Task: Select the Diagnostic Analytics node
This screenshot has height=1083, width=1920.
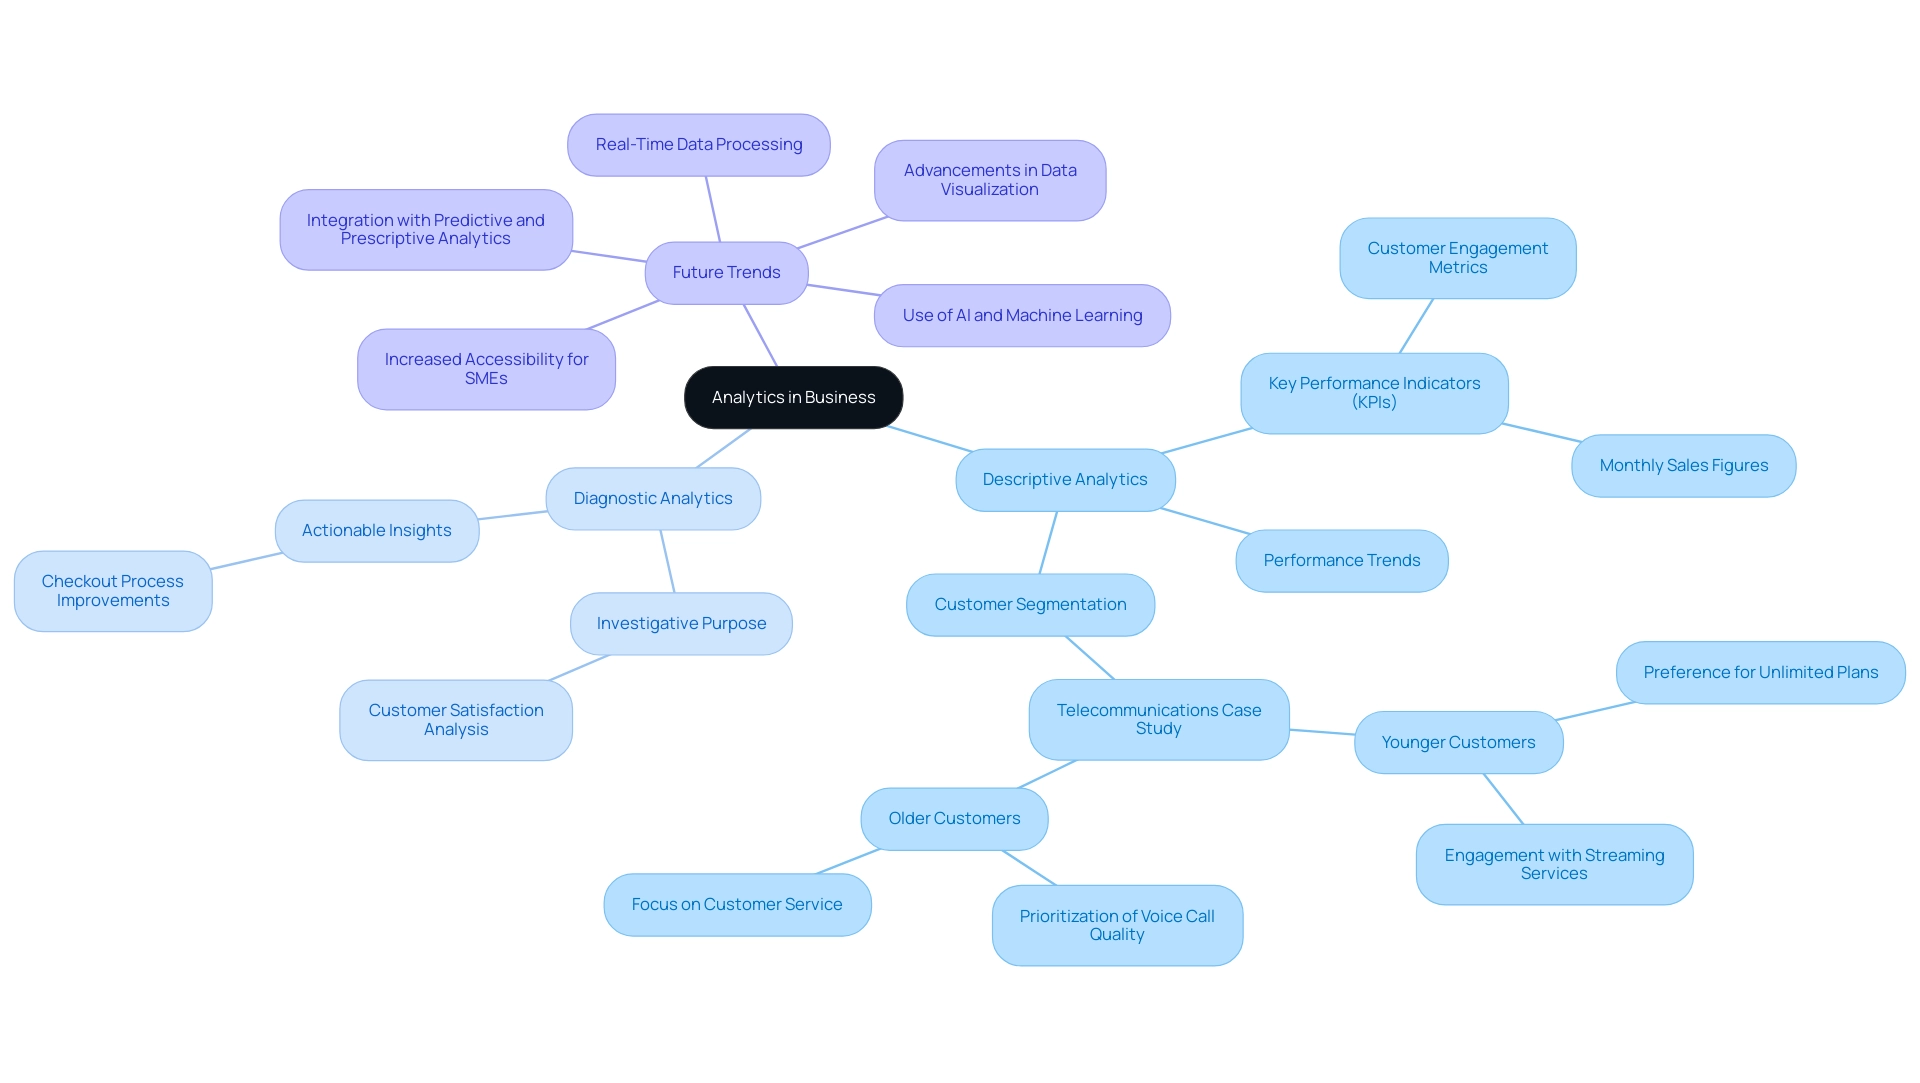Action: pyautogui.click(x=653, y=497)
